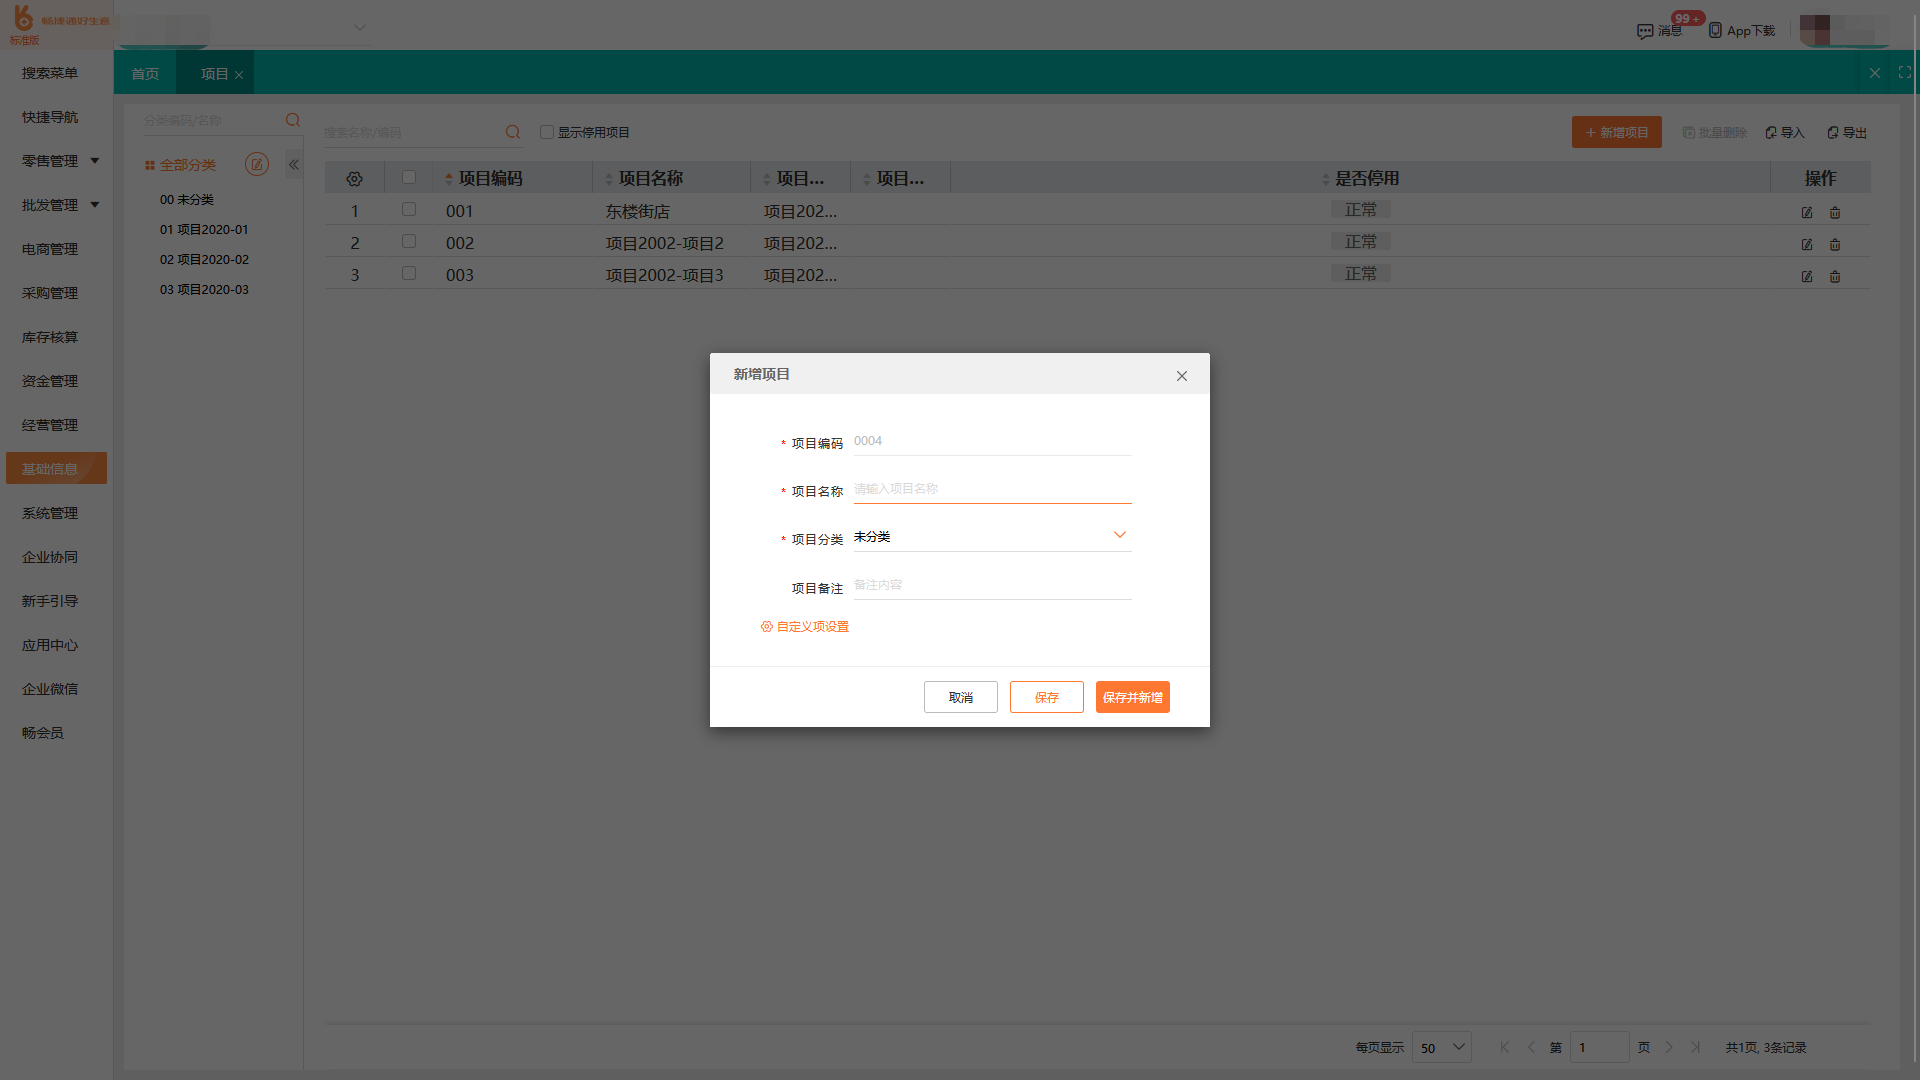Select checkbox for row 001
The image size is (1920, 1080).
409,208
